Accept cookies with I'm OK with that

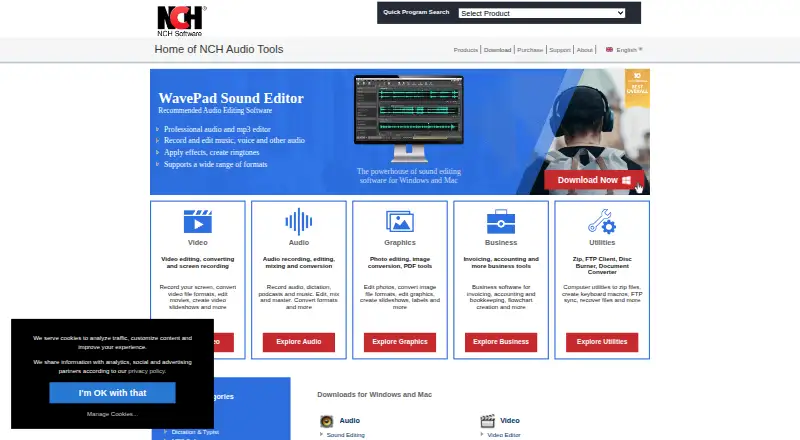click(112, 393)
